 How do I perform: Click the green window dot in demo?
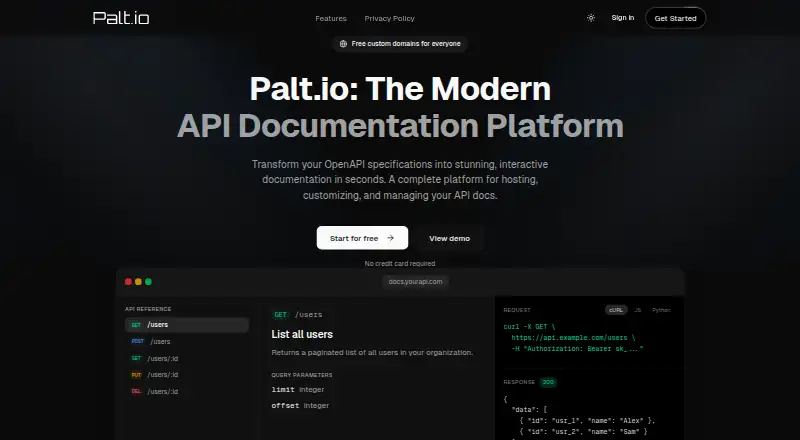pos(148,282)
